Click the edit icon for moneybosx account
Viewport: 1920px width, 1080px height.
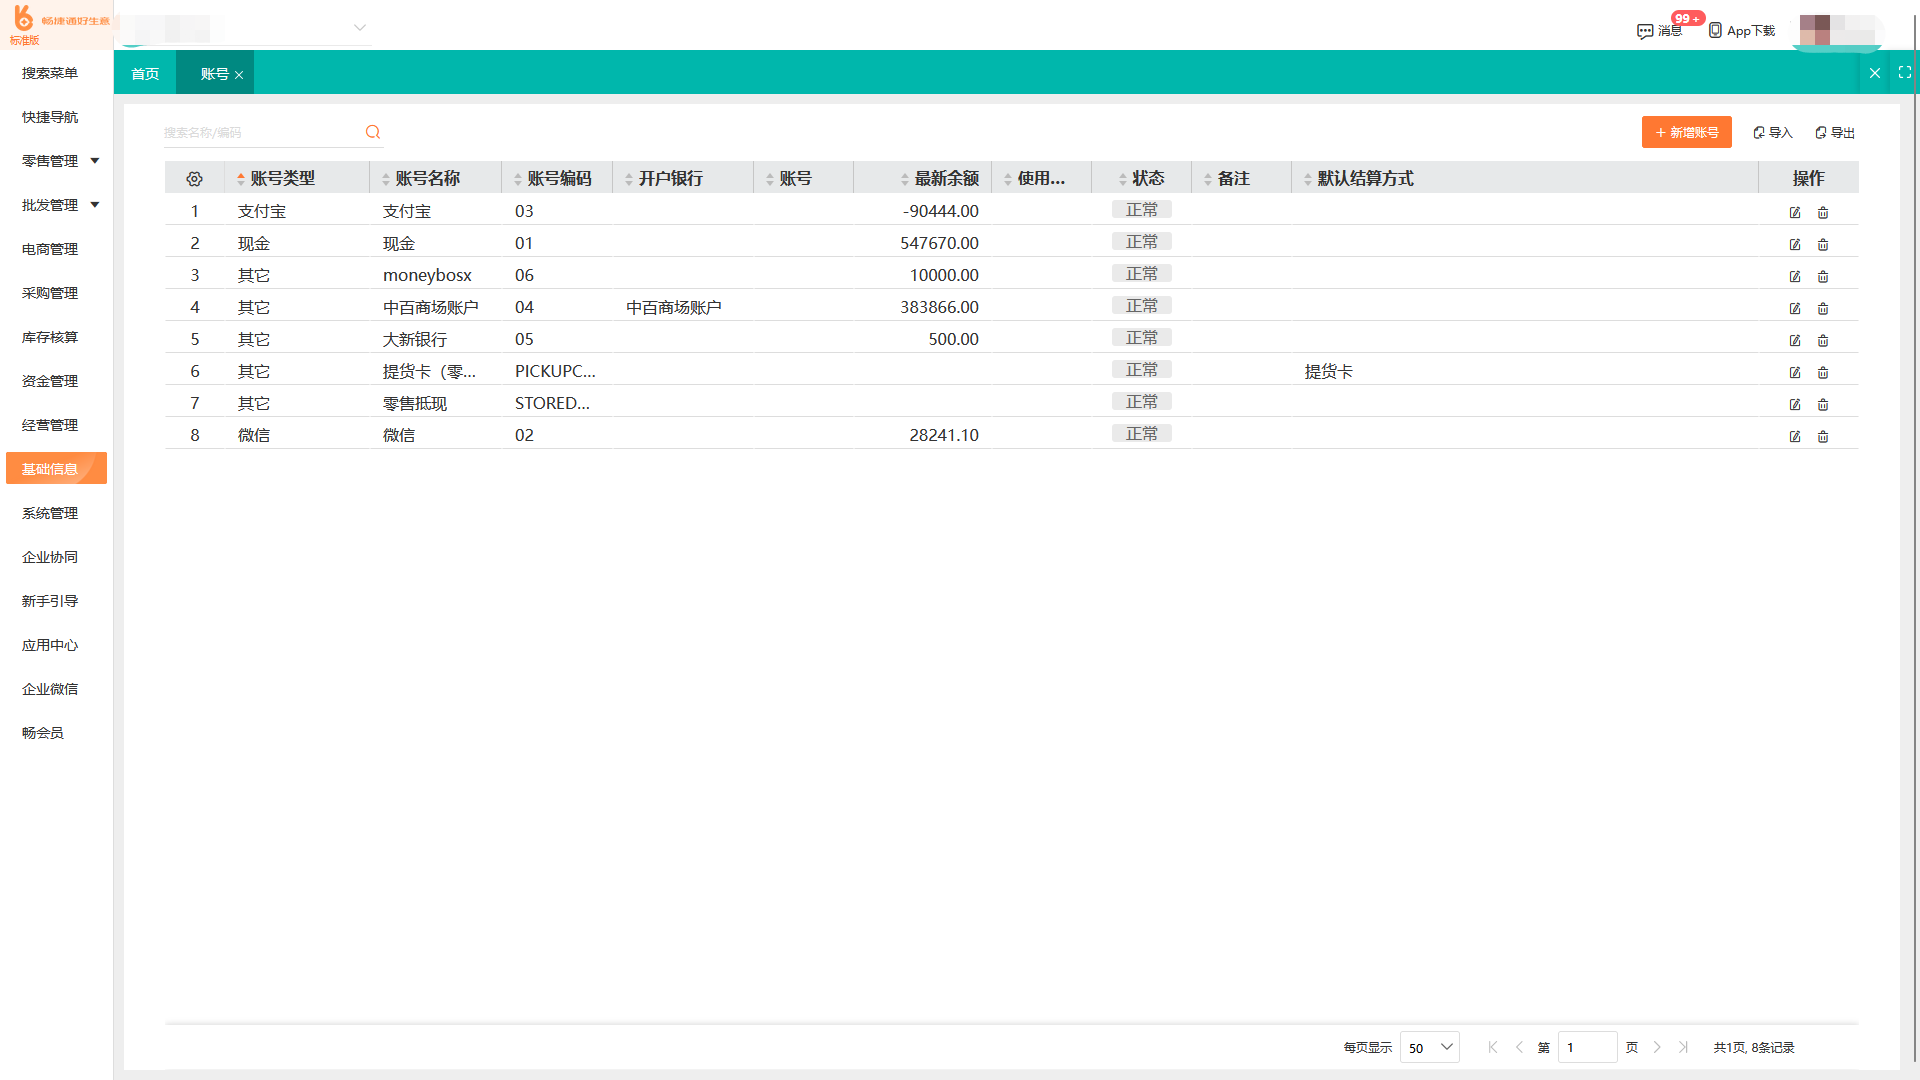point(1795,274)
